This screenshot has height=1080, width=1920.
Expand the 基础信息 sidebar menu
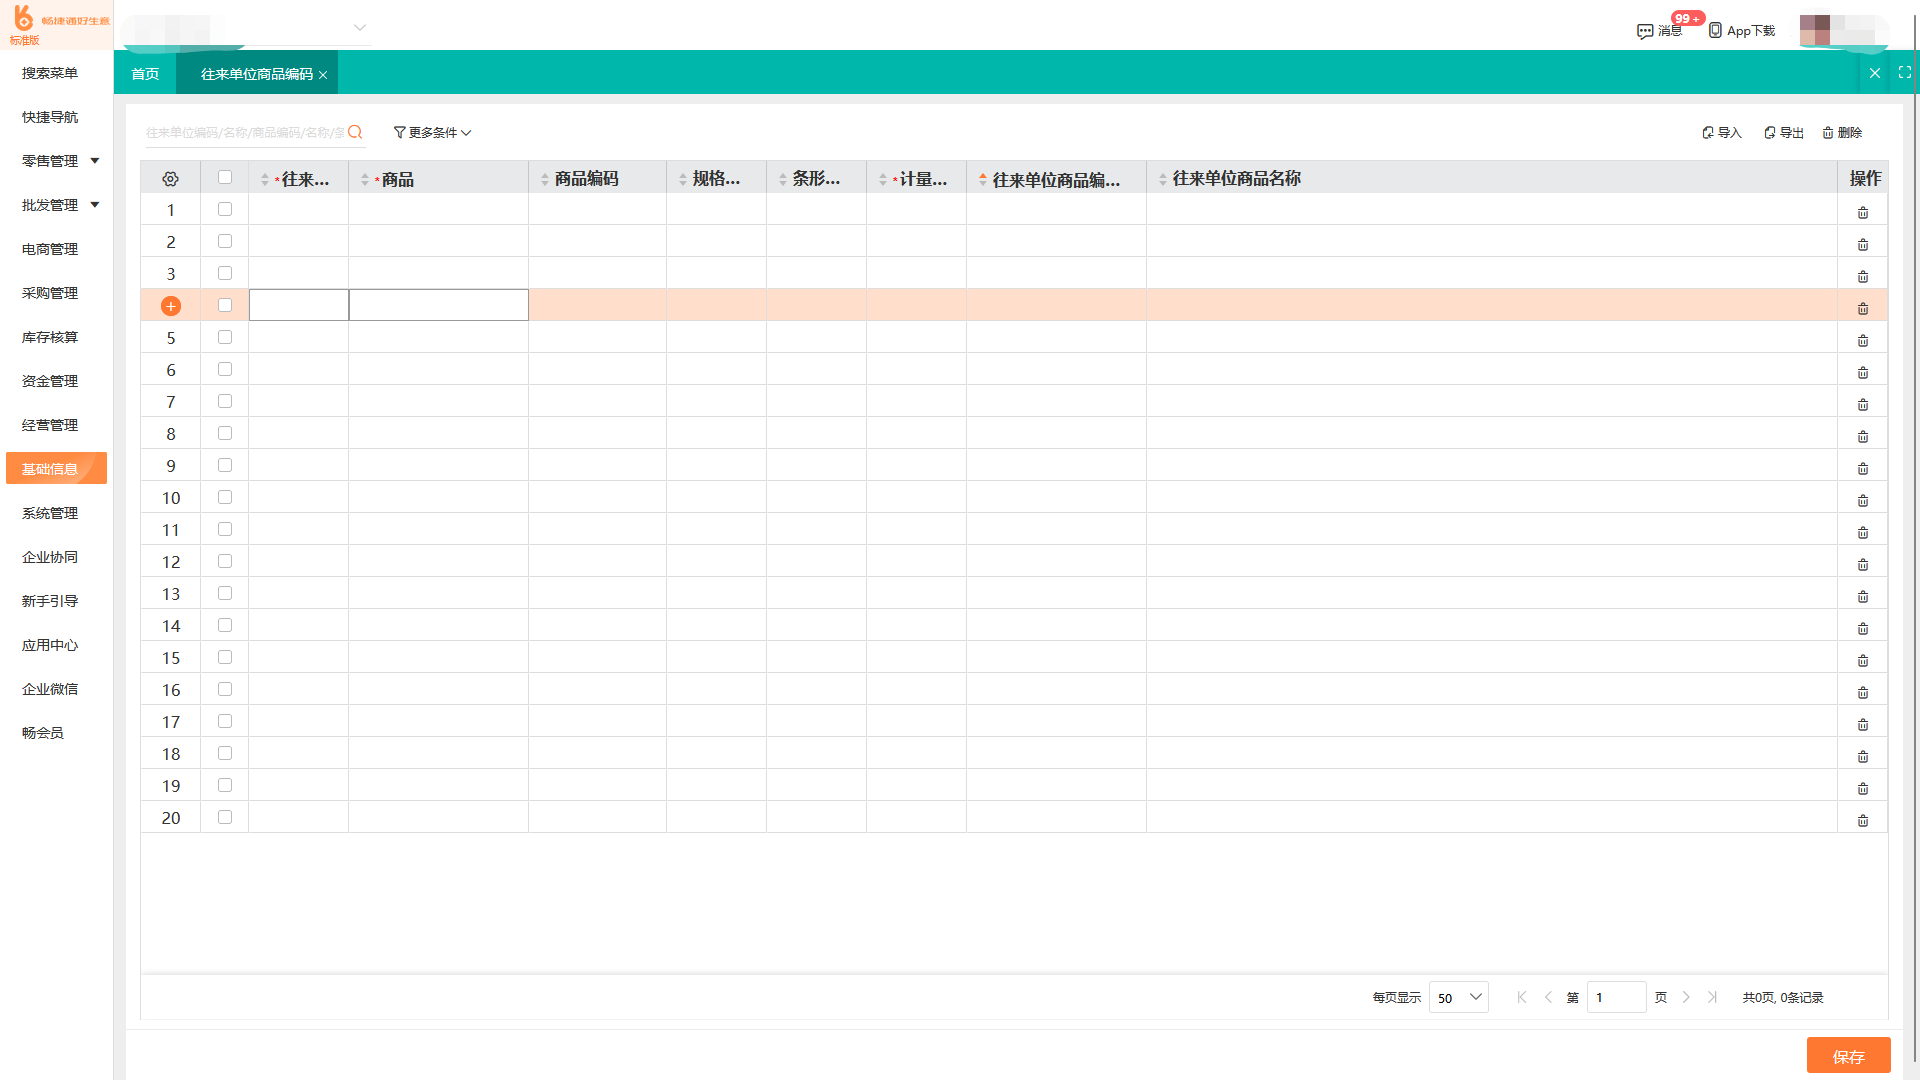coord(53,468)
